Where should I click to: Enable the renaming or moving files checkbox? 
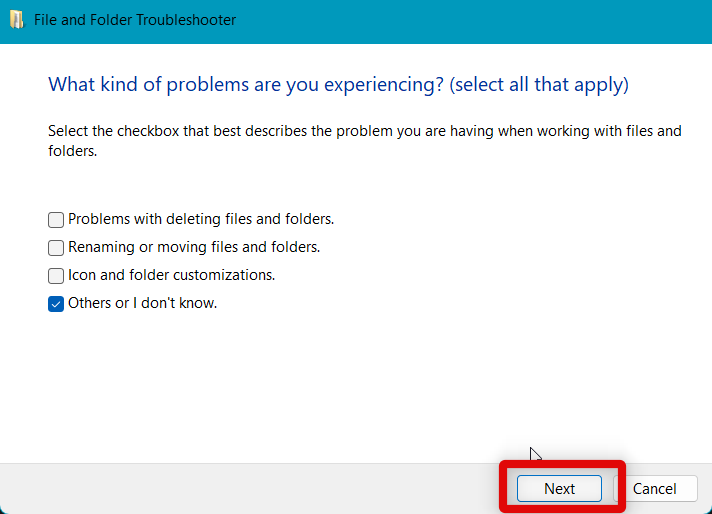[x=56, y=247]
